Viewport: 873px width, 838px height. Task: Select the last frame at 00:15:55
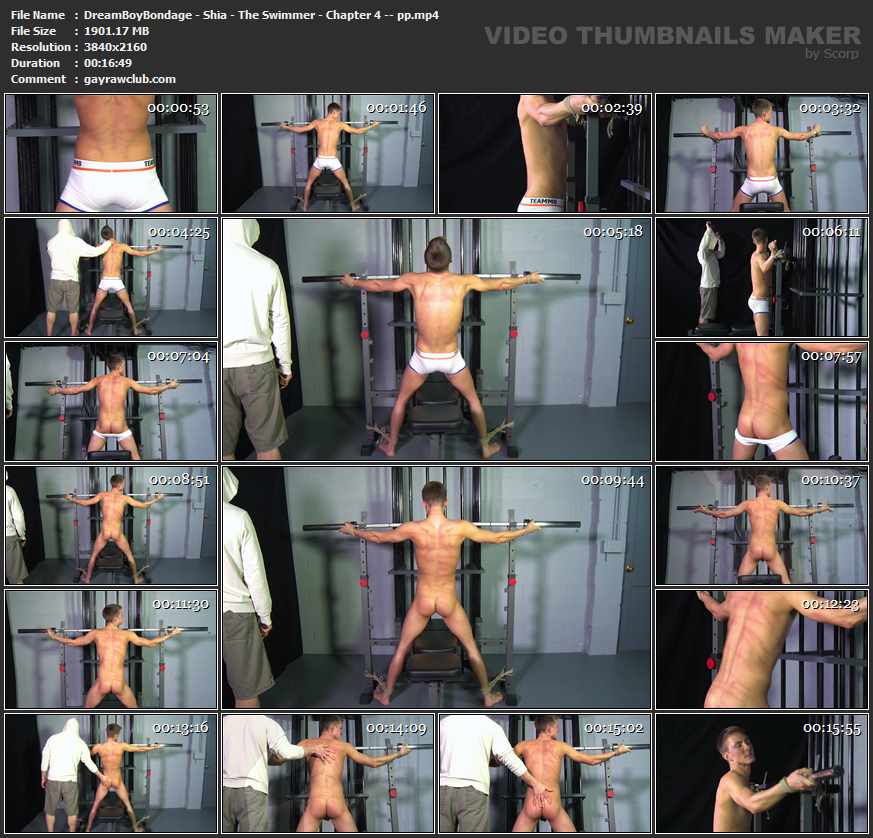(762, 773)
